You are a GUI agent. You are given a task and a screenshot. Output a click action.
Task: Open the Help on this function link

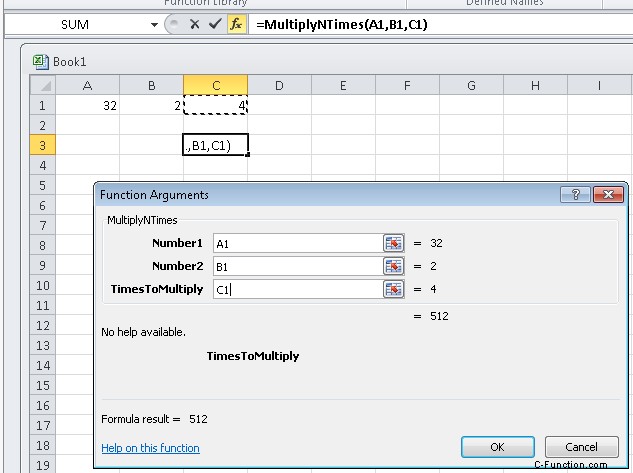[150, 448]
